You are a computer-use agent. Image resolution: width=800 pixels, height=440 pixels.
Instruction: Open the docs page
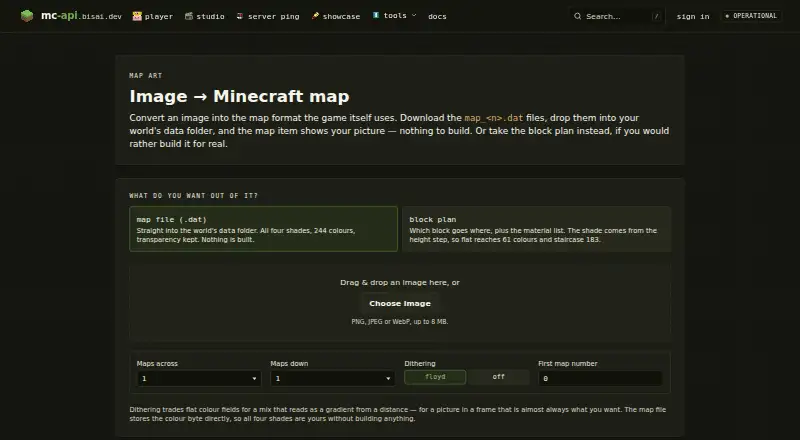pos(437,16)
